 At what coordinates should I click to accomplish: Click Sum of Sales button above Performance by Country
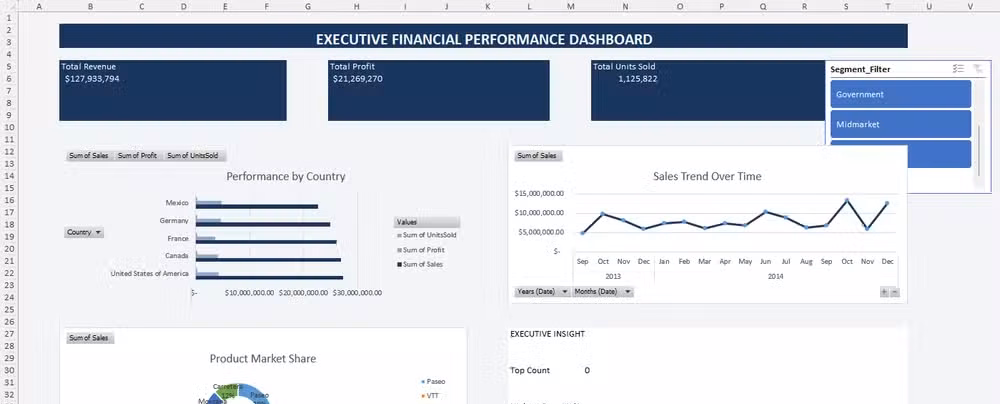88,156
